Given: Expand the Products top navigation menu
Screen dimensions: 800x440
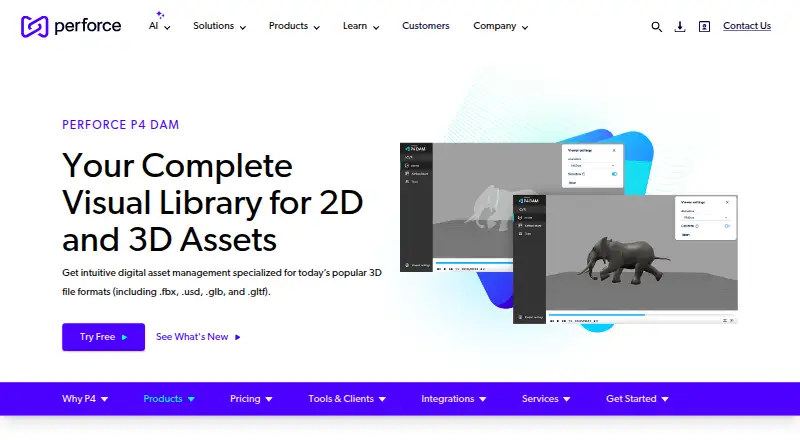Looking at the screenshot, I should click(294, 26).
